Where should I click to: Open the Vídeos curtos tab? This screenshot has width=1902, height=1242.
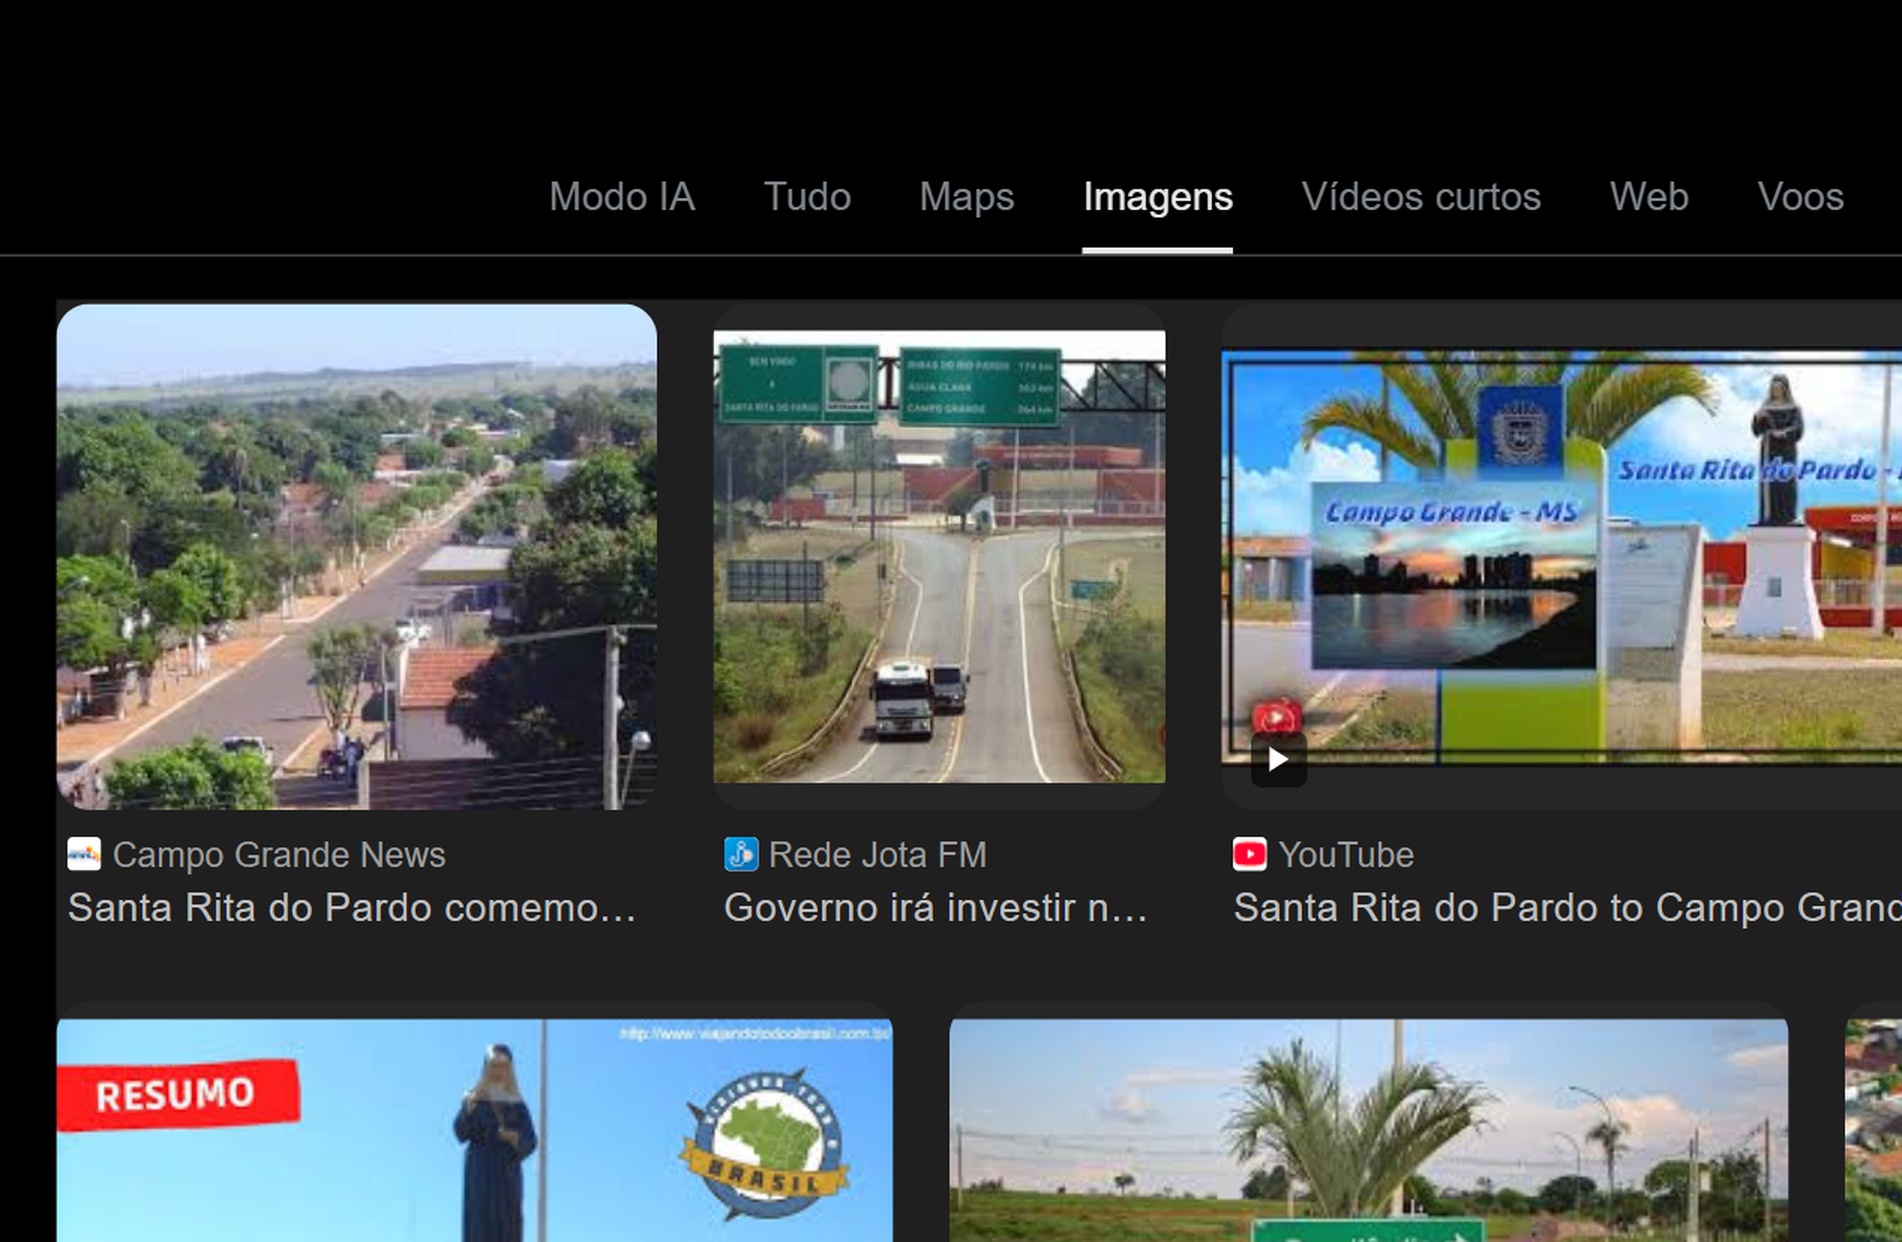1420,197
